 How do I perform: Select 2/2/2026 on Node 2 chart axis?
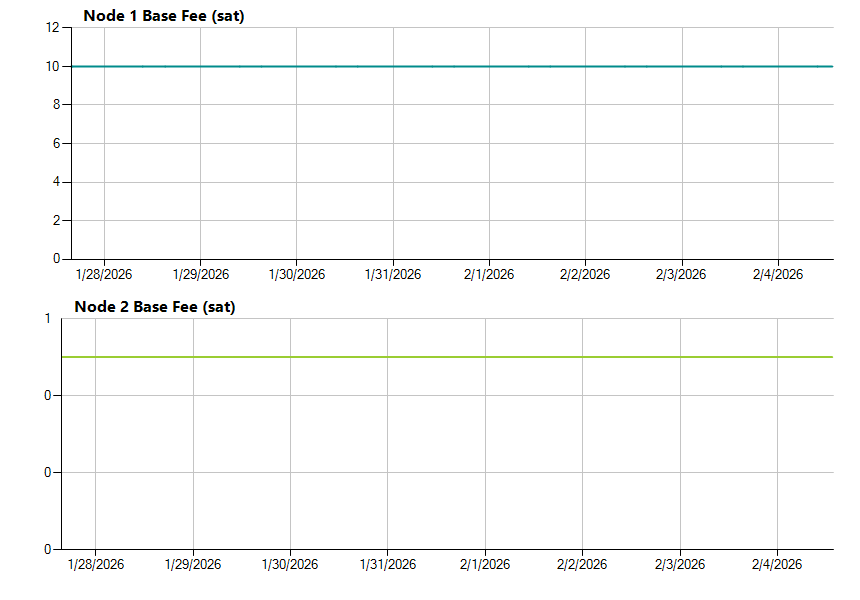(583, 565)
